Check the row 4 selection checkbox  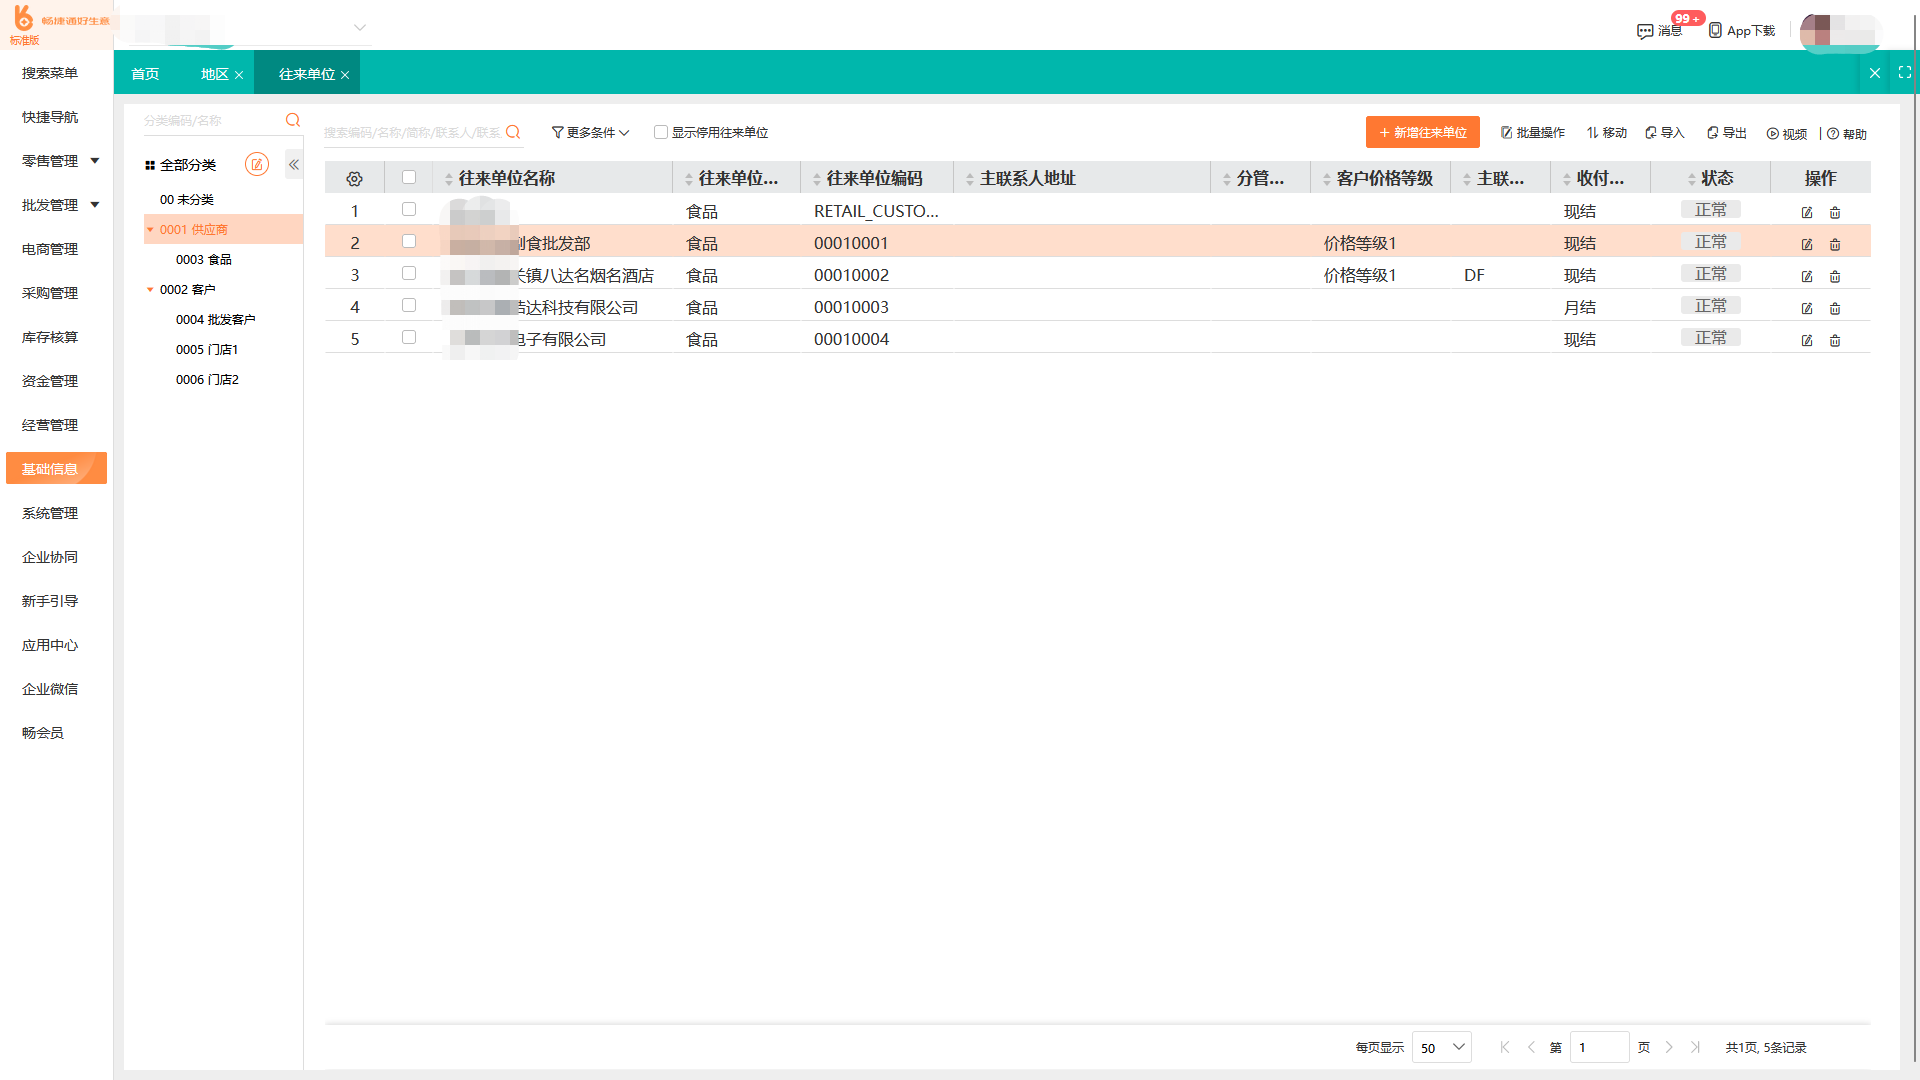410,305
